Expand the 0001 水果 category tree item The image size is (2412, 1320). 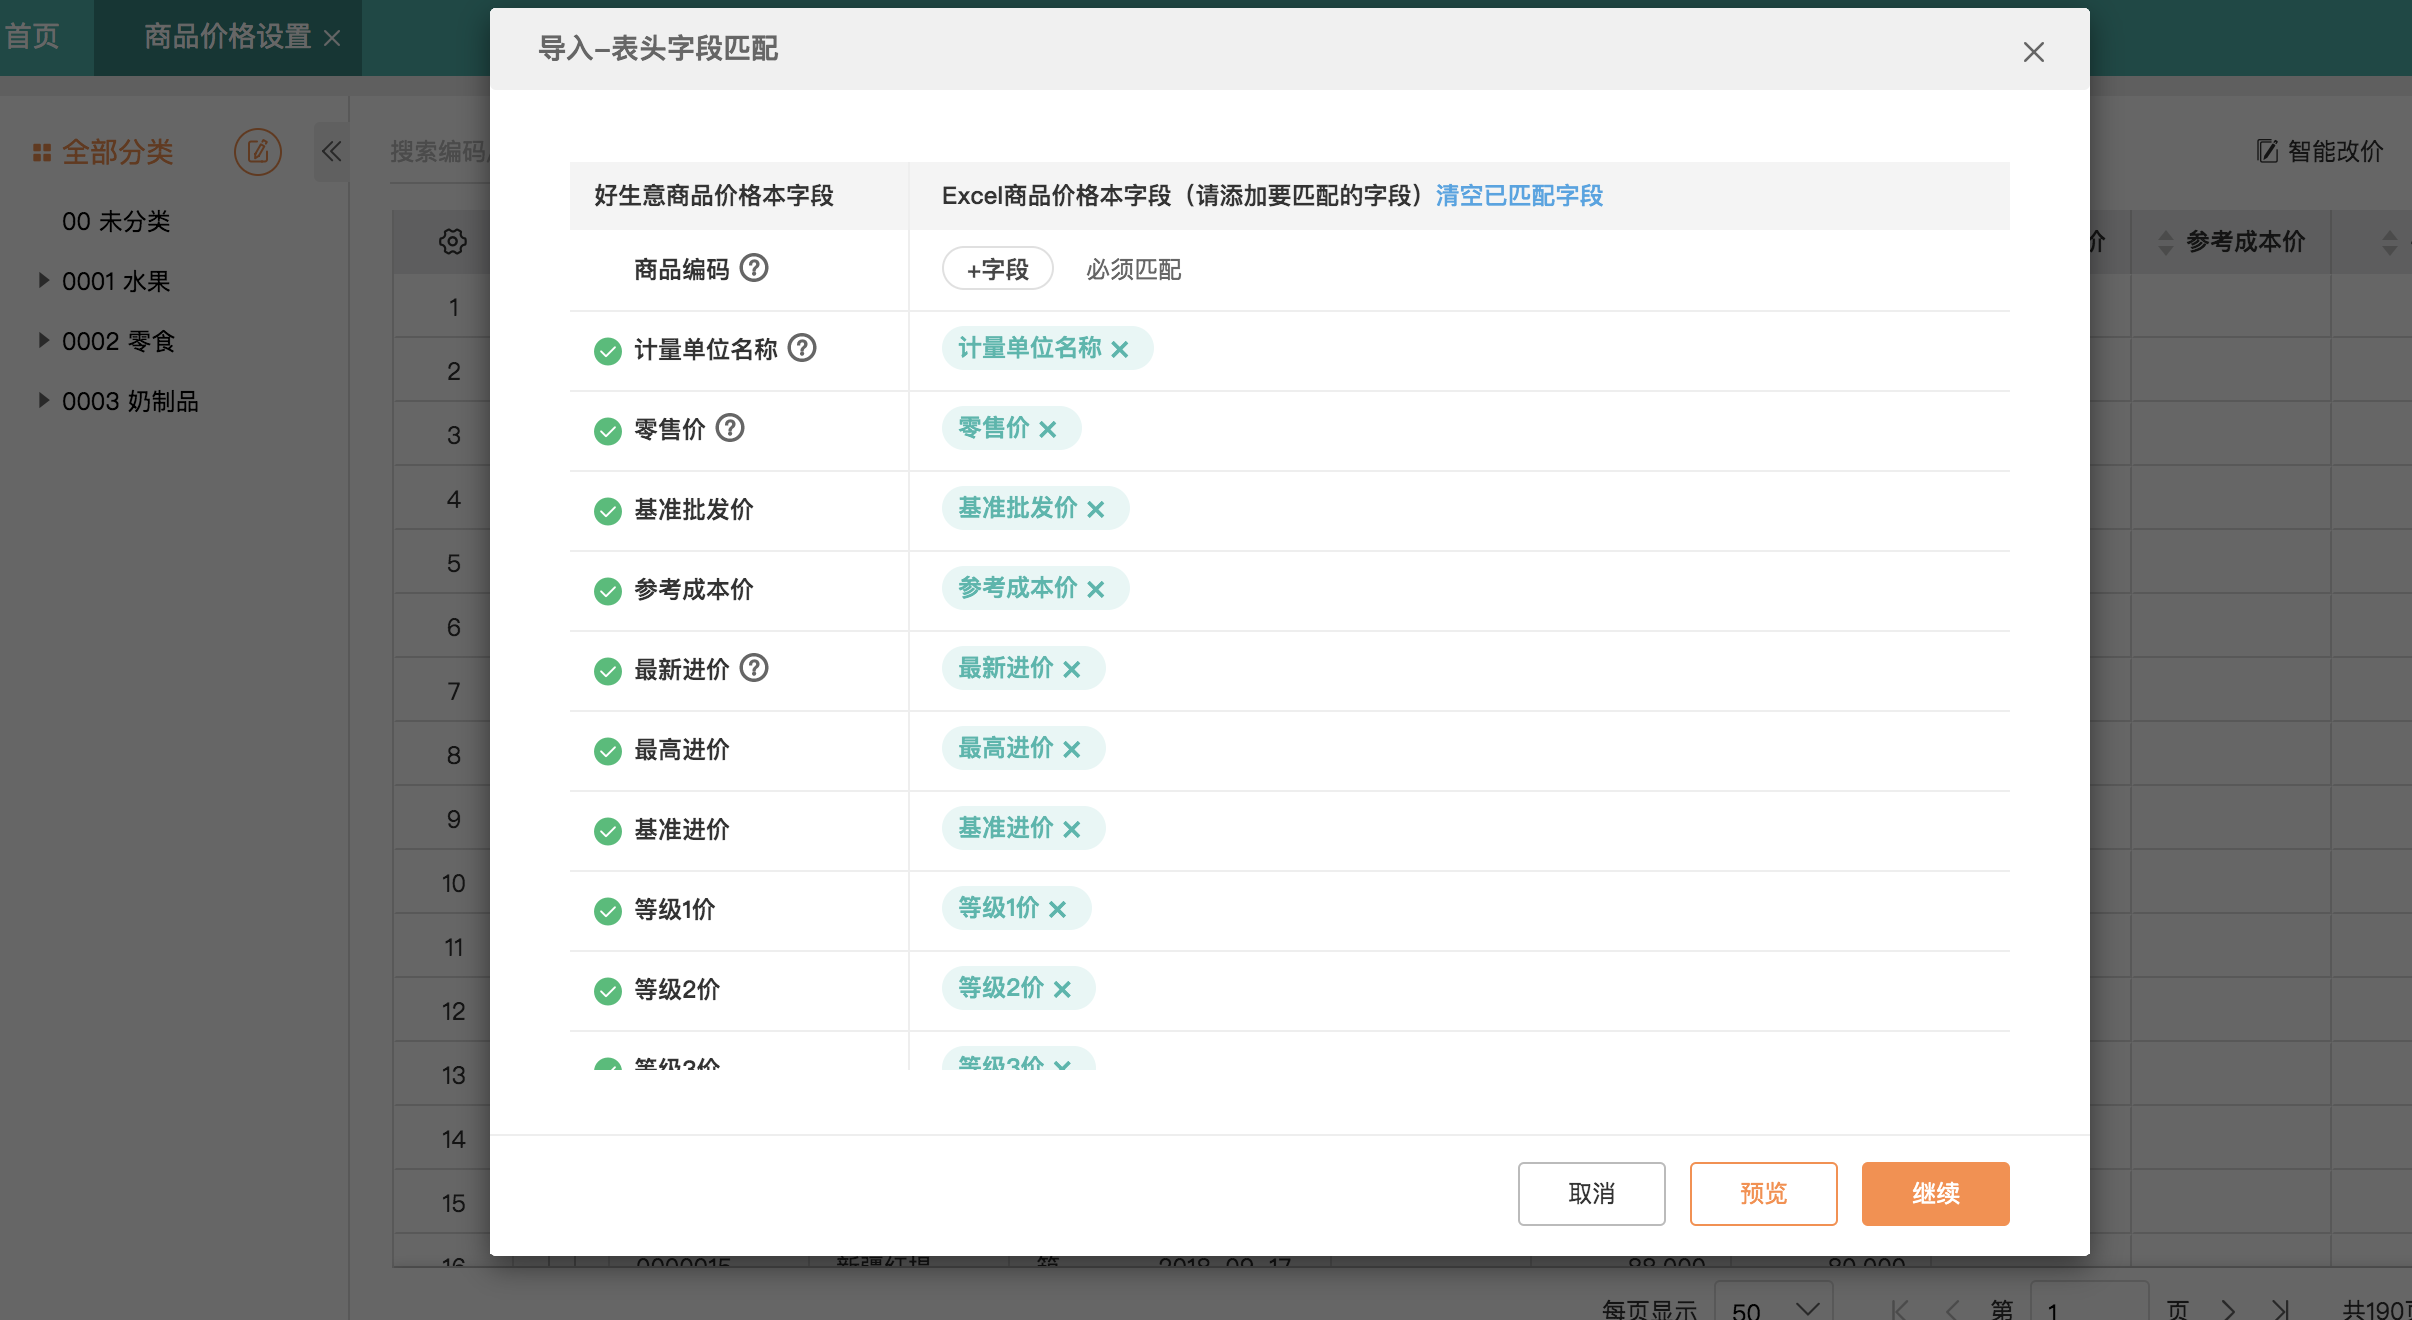point(44,280)
